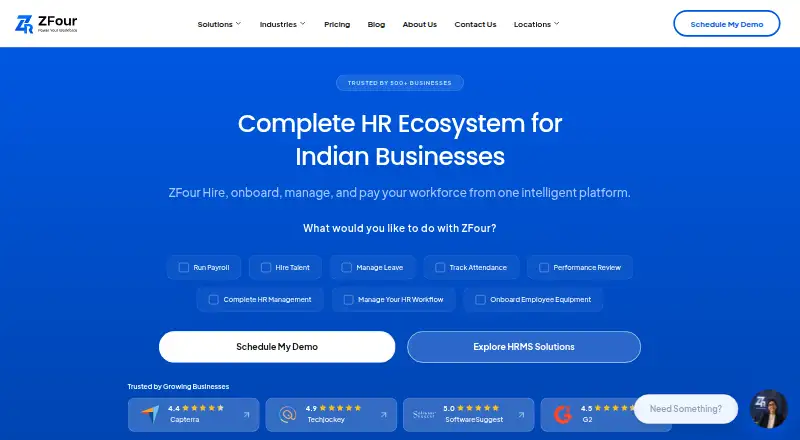Click the Techjockey logo icon

tap(288, 414)
